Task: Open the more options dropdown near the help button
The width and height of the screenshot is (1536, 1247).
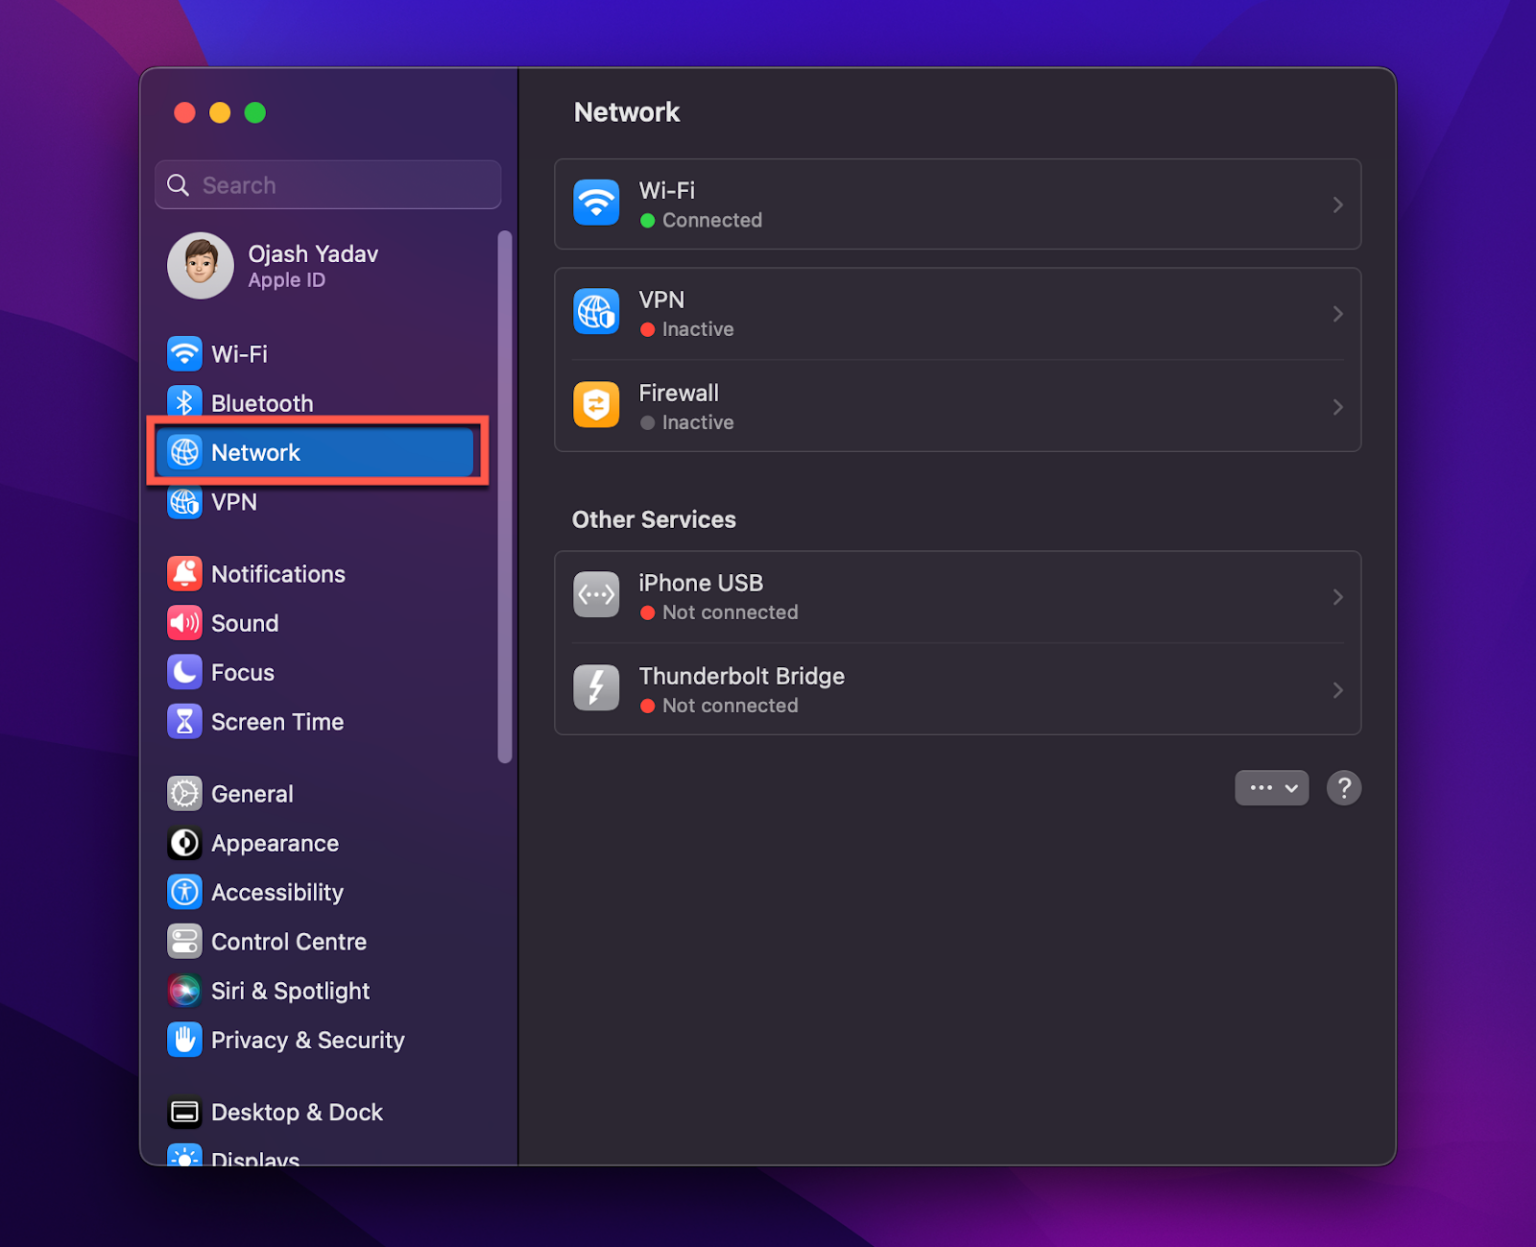Action: point(1271,788)
